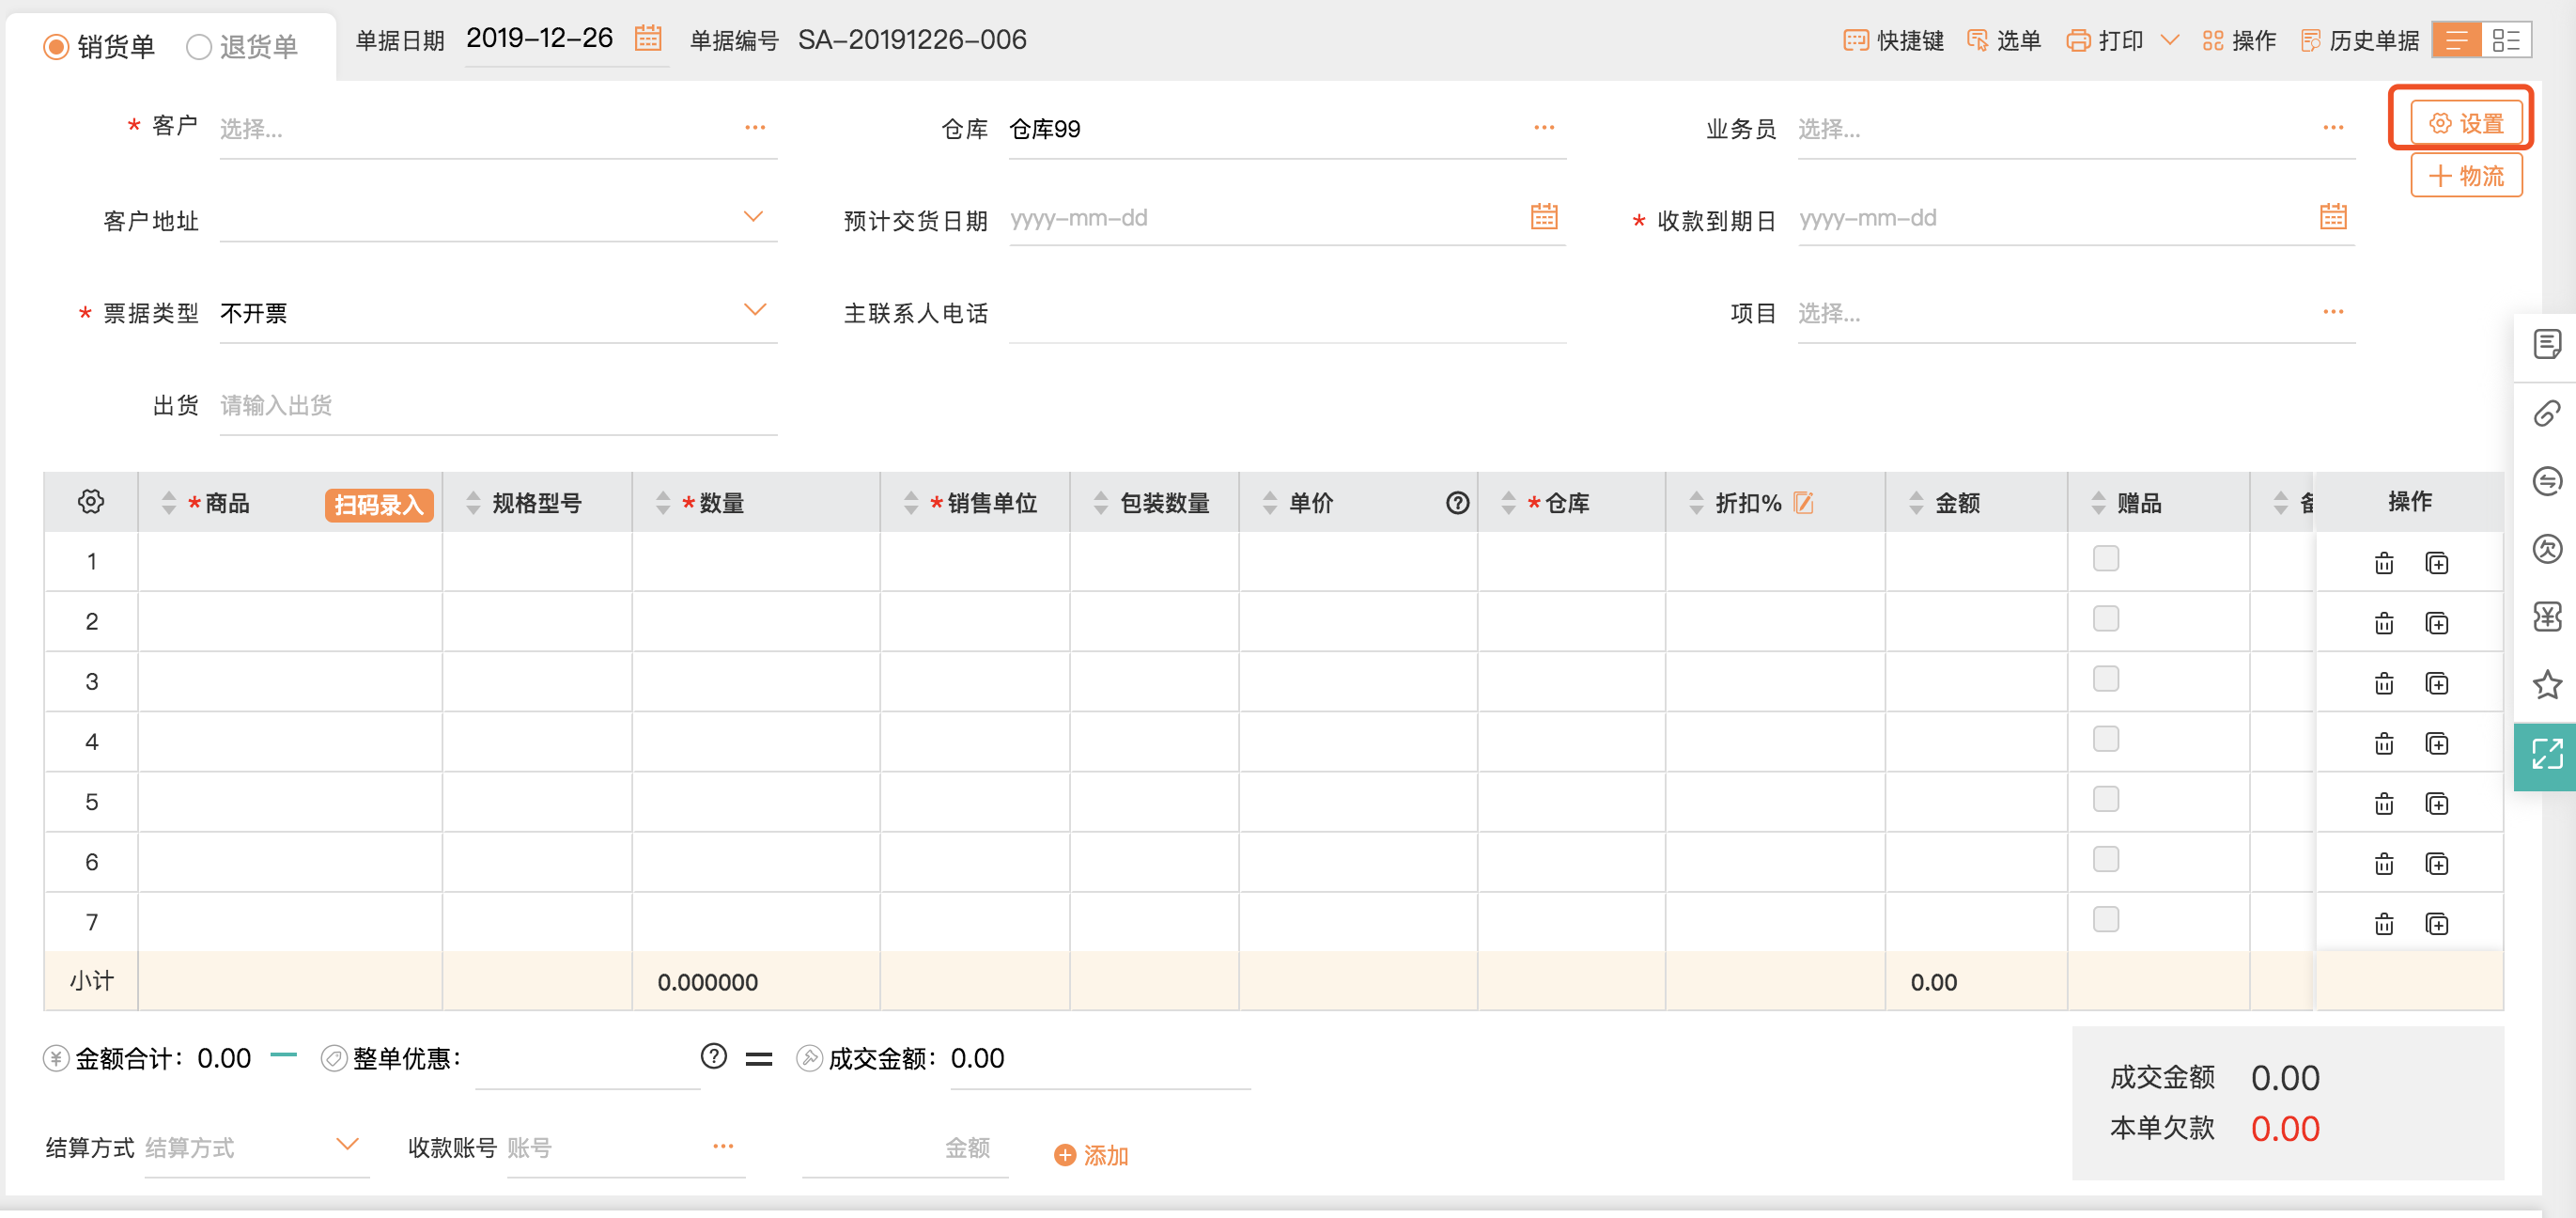The height and width of the screenshot is (1218, 2576).
Task: Input text in 出货 field
Action: coord(493,408)
